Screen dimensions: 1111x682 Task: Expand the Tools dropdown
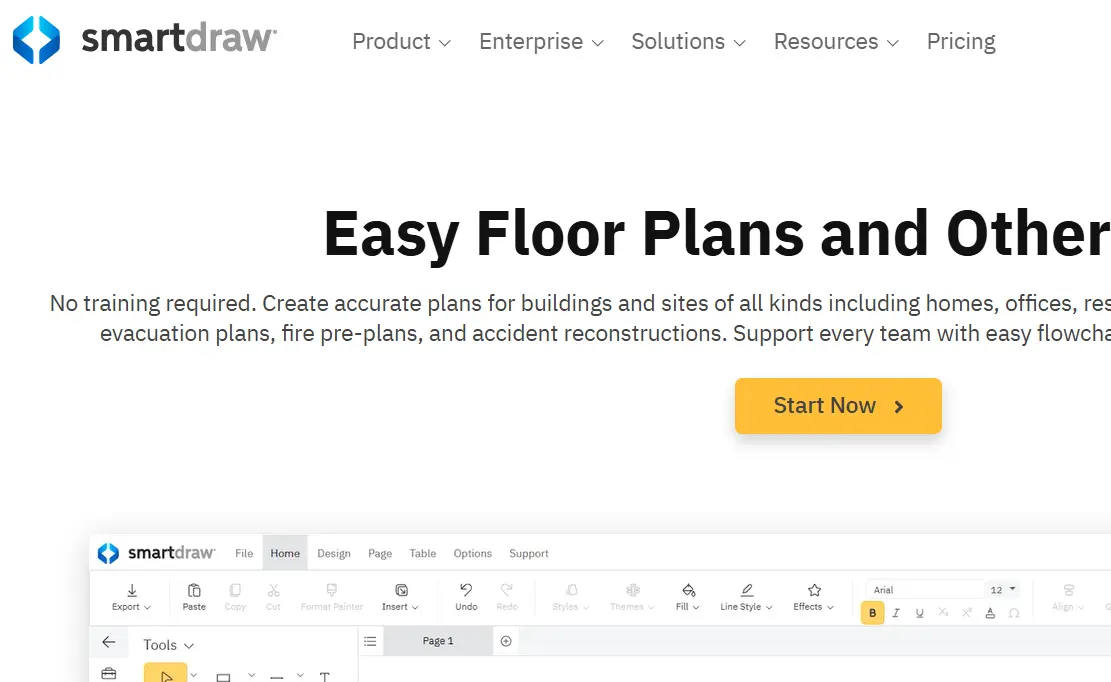click(x=167, y=644)
